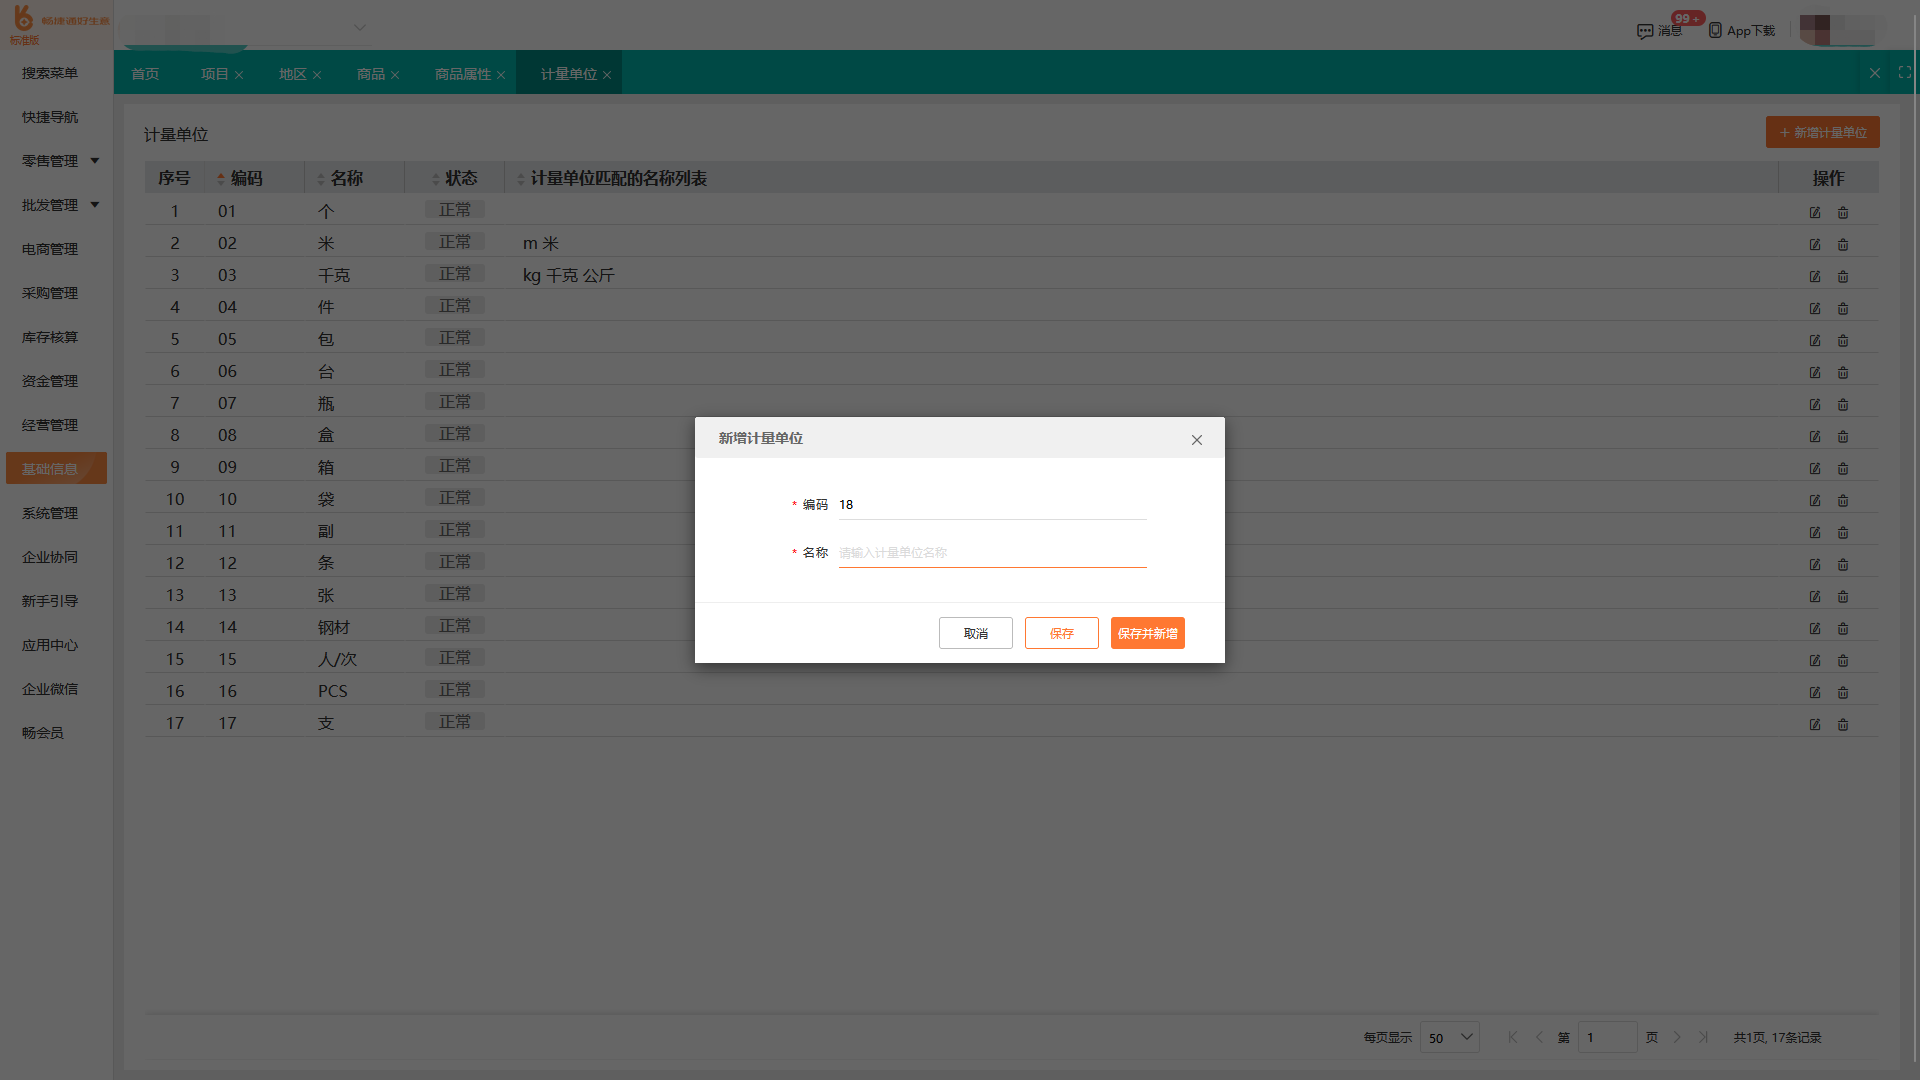Click the 保存并新增 orange button
This screenshot has height=1080, width=1920.
[x=1147, y=633]
